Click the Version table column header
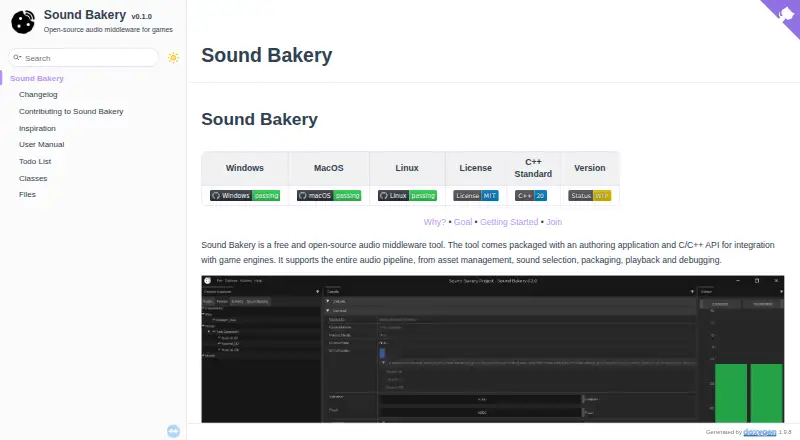This screenshot has height=440, width=800. click(x=590, y=168)
